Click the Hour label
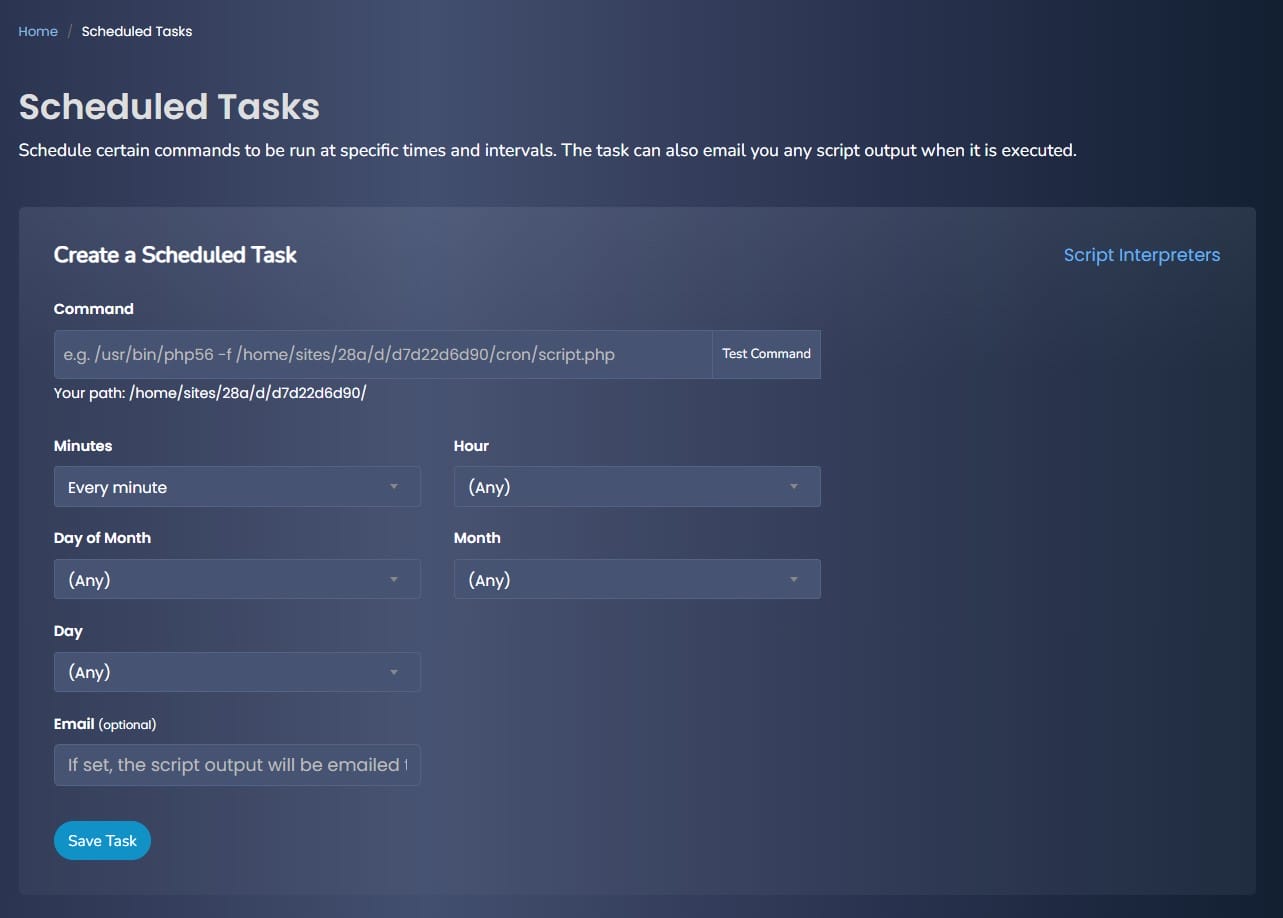The height and width of the screenshot is (918, 1283). [x=471, y=446]
